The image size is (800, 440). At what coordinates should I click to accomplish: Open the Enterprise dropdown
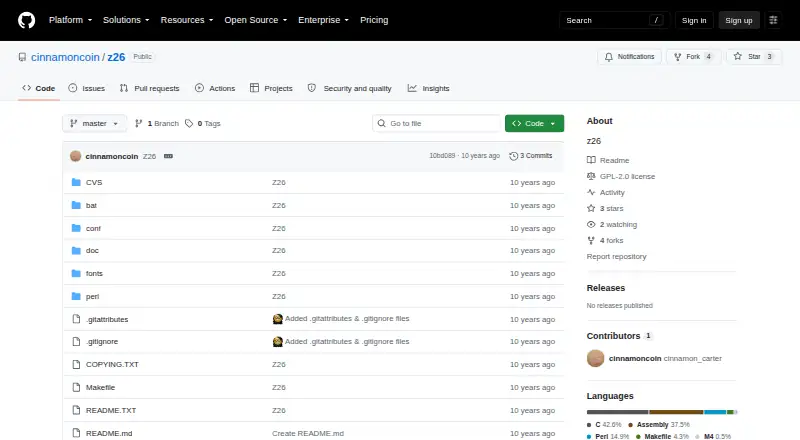pos(323,20)
